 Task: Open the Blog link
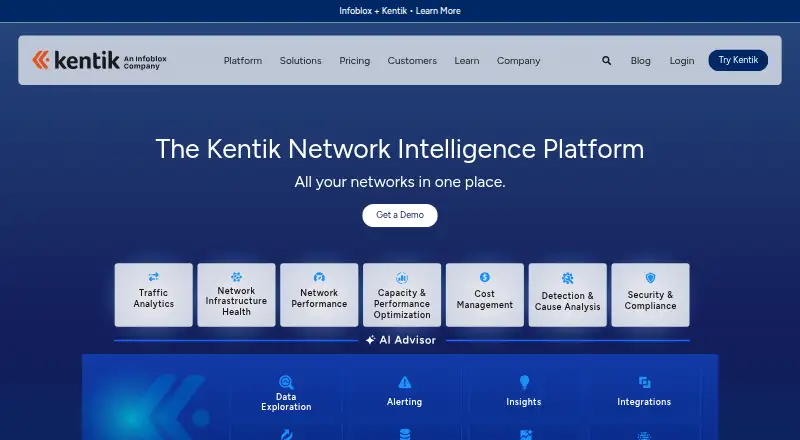click(640, 61)
